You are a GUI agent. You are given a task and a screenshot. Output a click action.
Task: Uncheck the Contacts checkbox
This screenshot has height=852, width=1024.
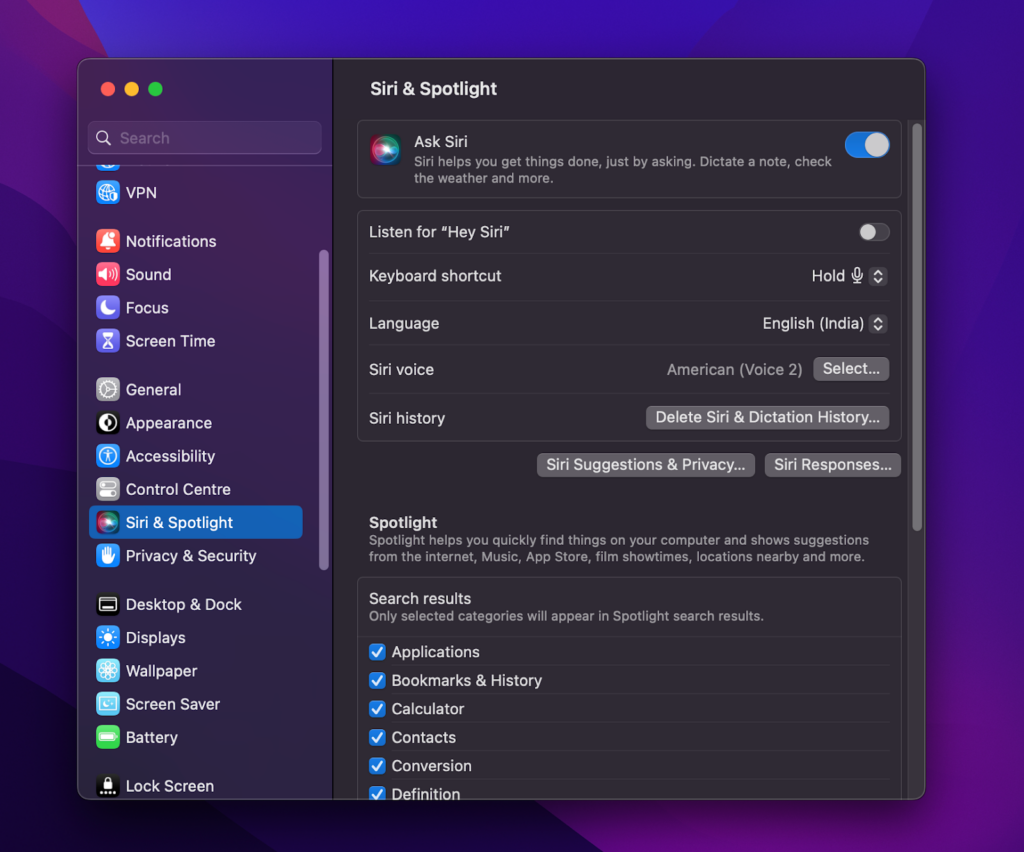[x=377, y=737]
